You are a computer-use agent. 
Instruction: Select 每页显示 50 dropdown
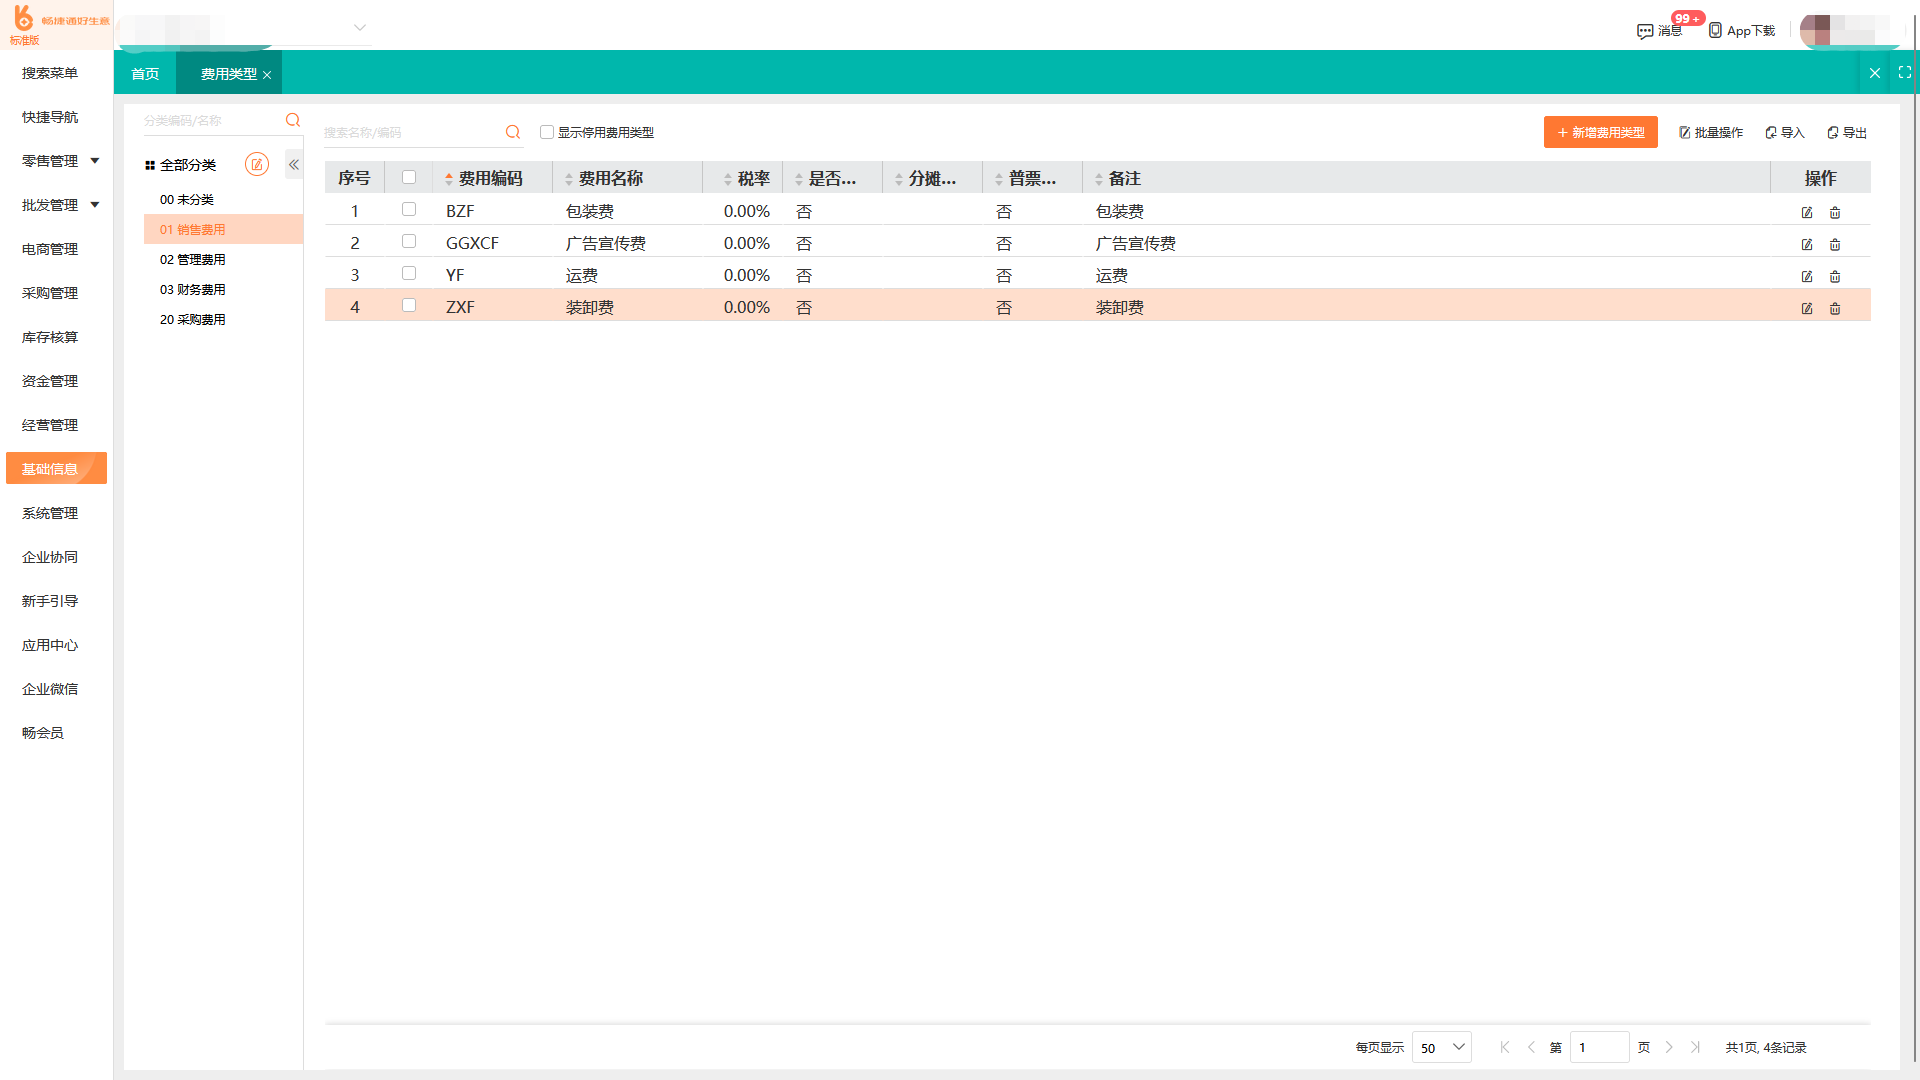pyautogui.click(x=1439, y=1047)
